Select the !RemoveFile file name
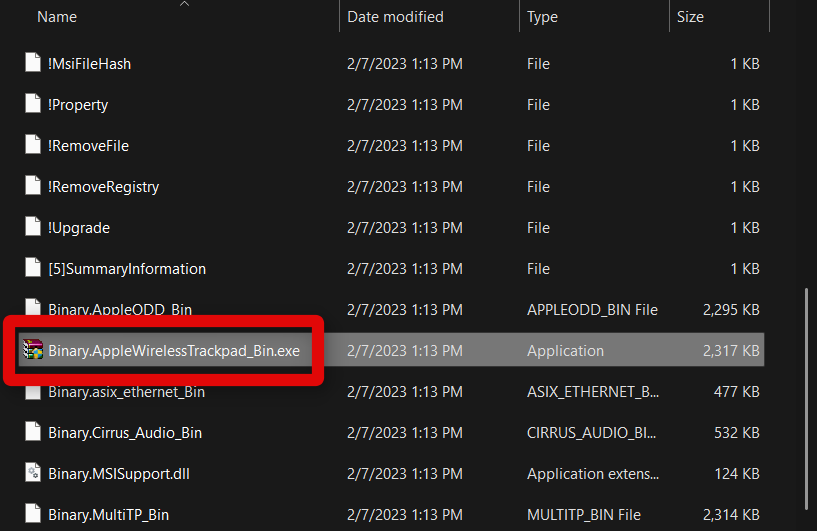The height and width of the screenshot is (531, 817). (x=88, y=145)
